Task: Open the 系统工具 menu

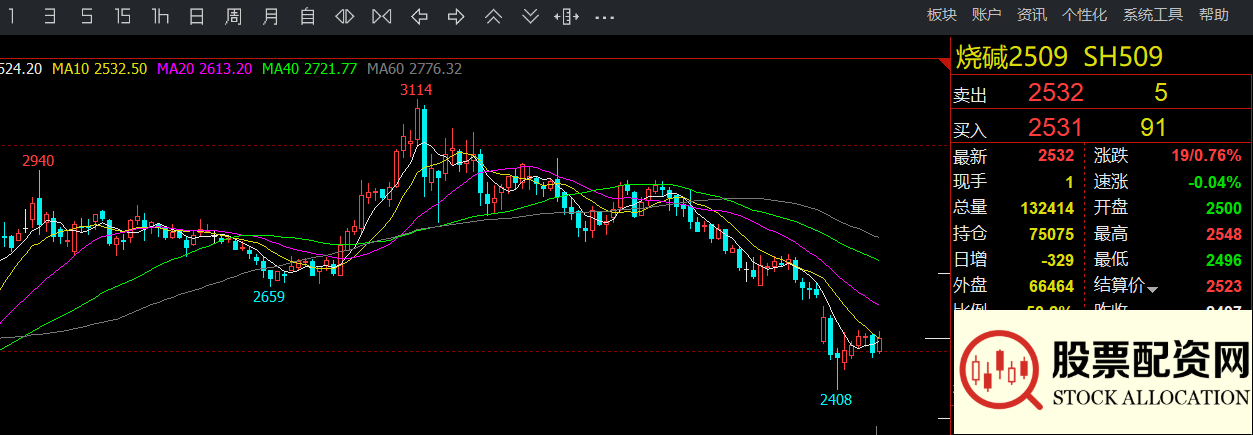Action: click(x=1152, y=15)
